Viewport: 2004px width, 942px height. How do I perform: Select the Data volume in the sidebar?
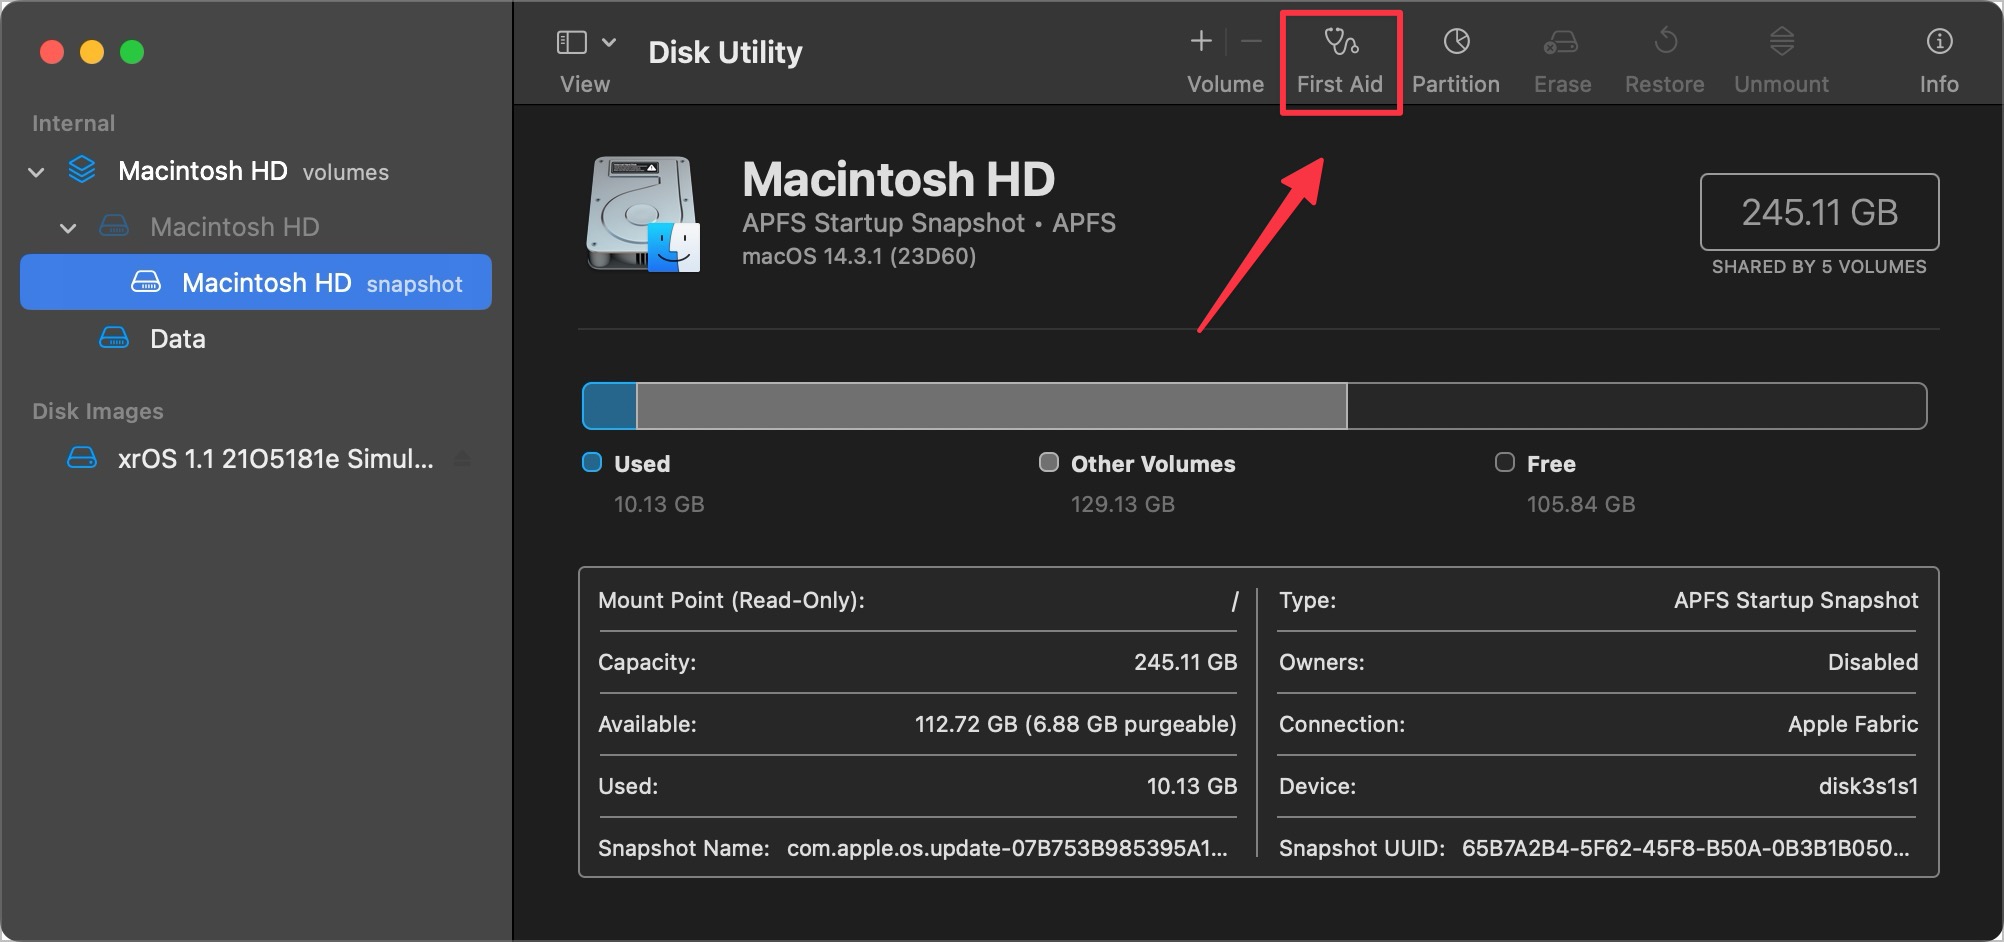tap(177, 338)
